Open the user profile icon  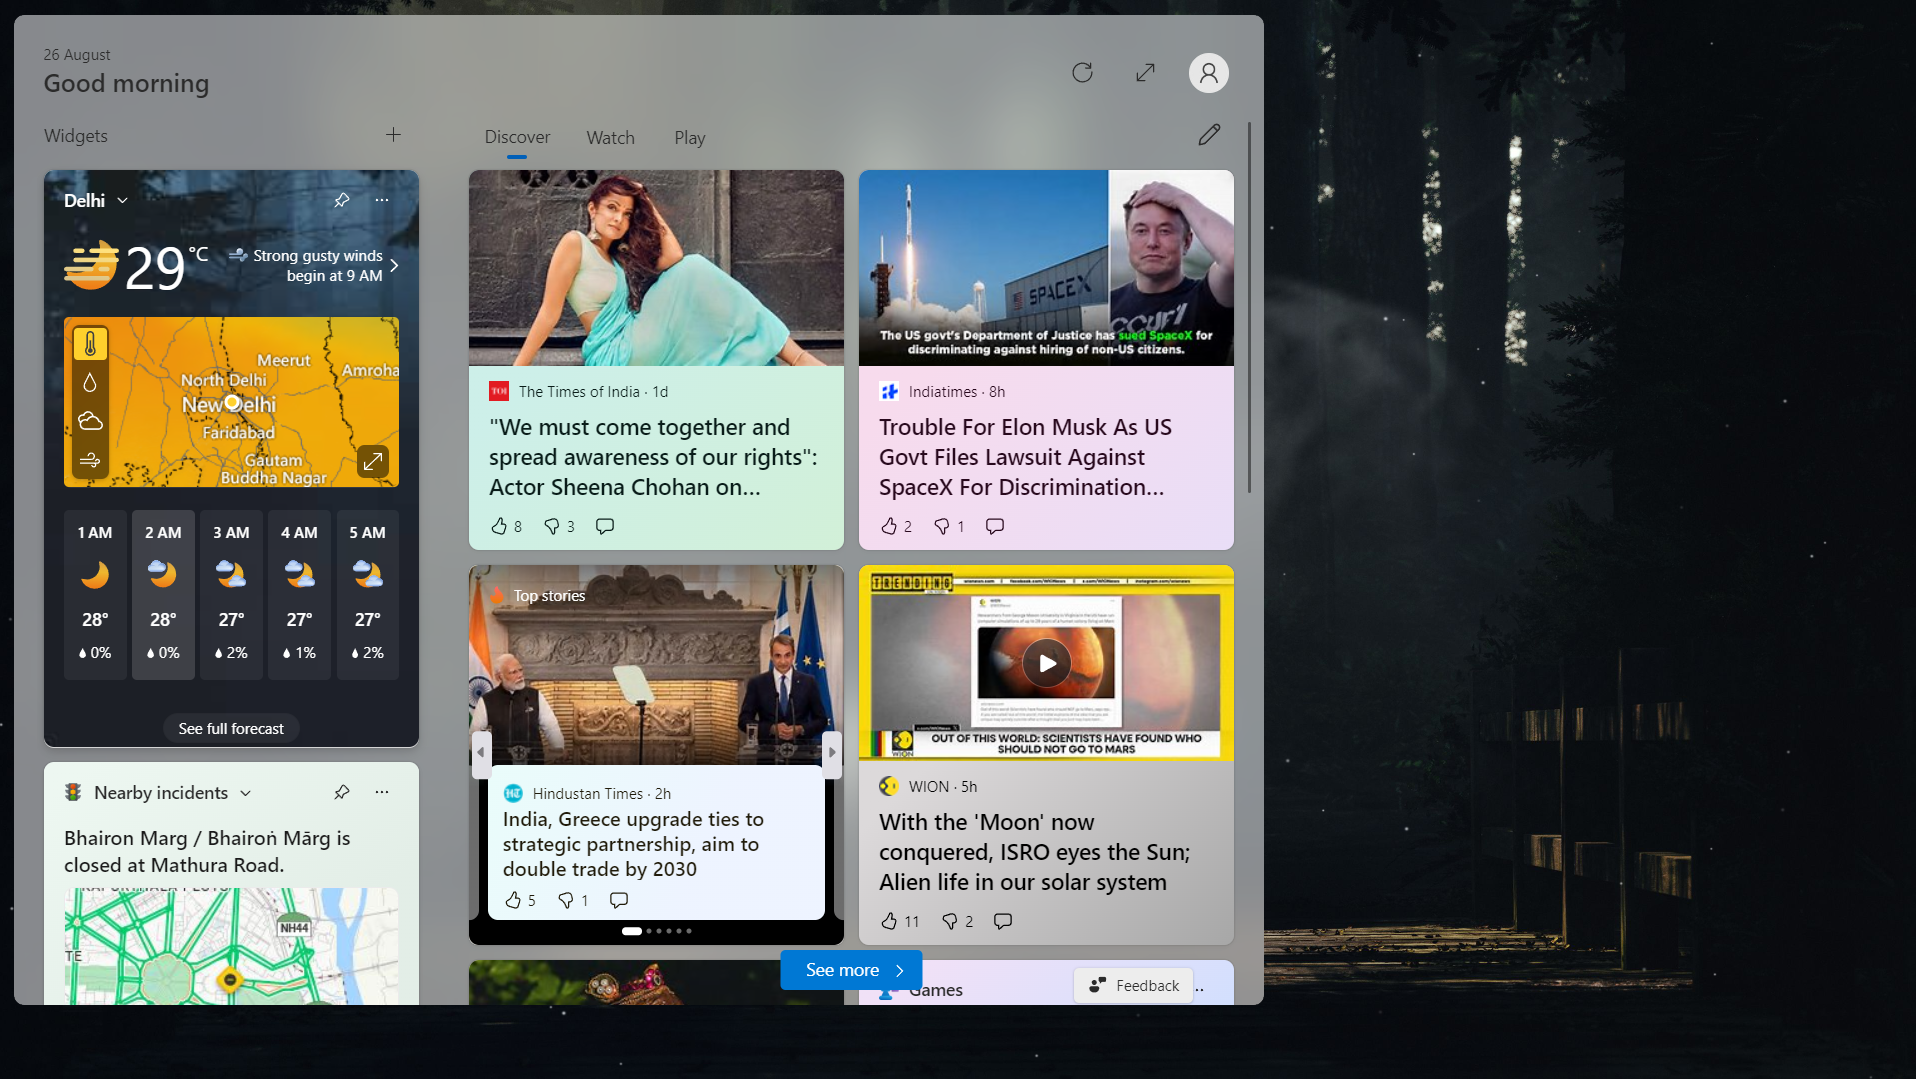1207,73
